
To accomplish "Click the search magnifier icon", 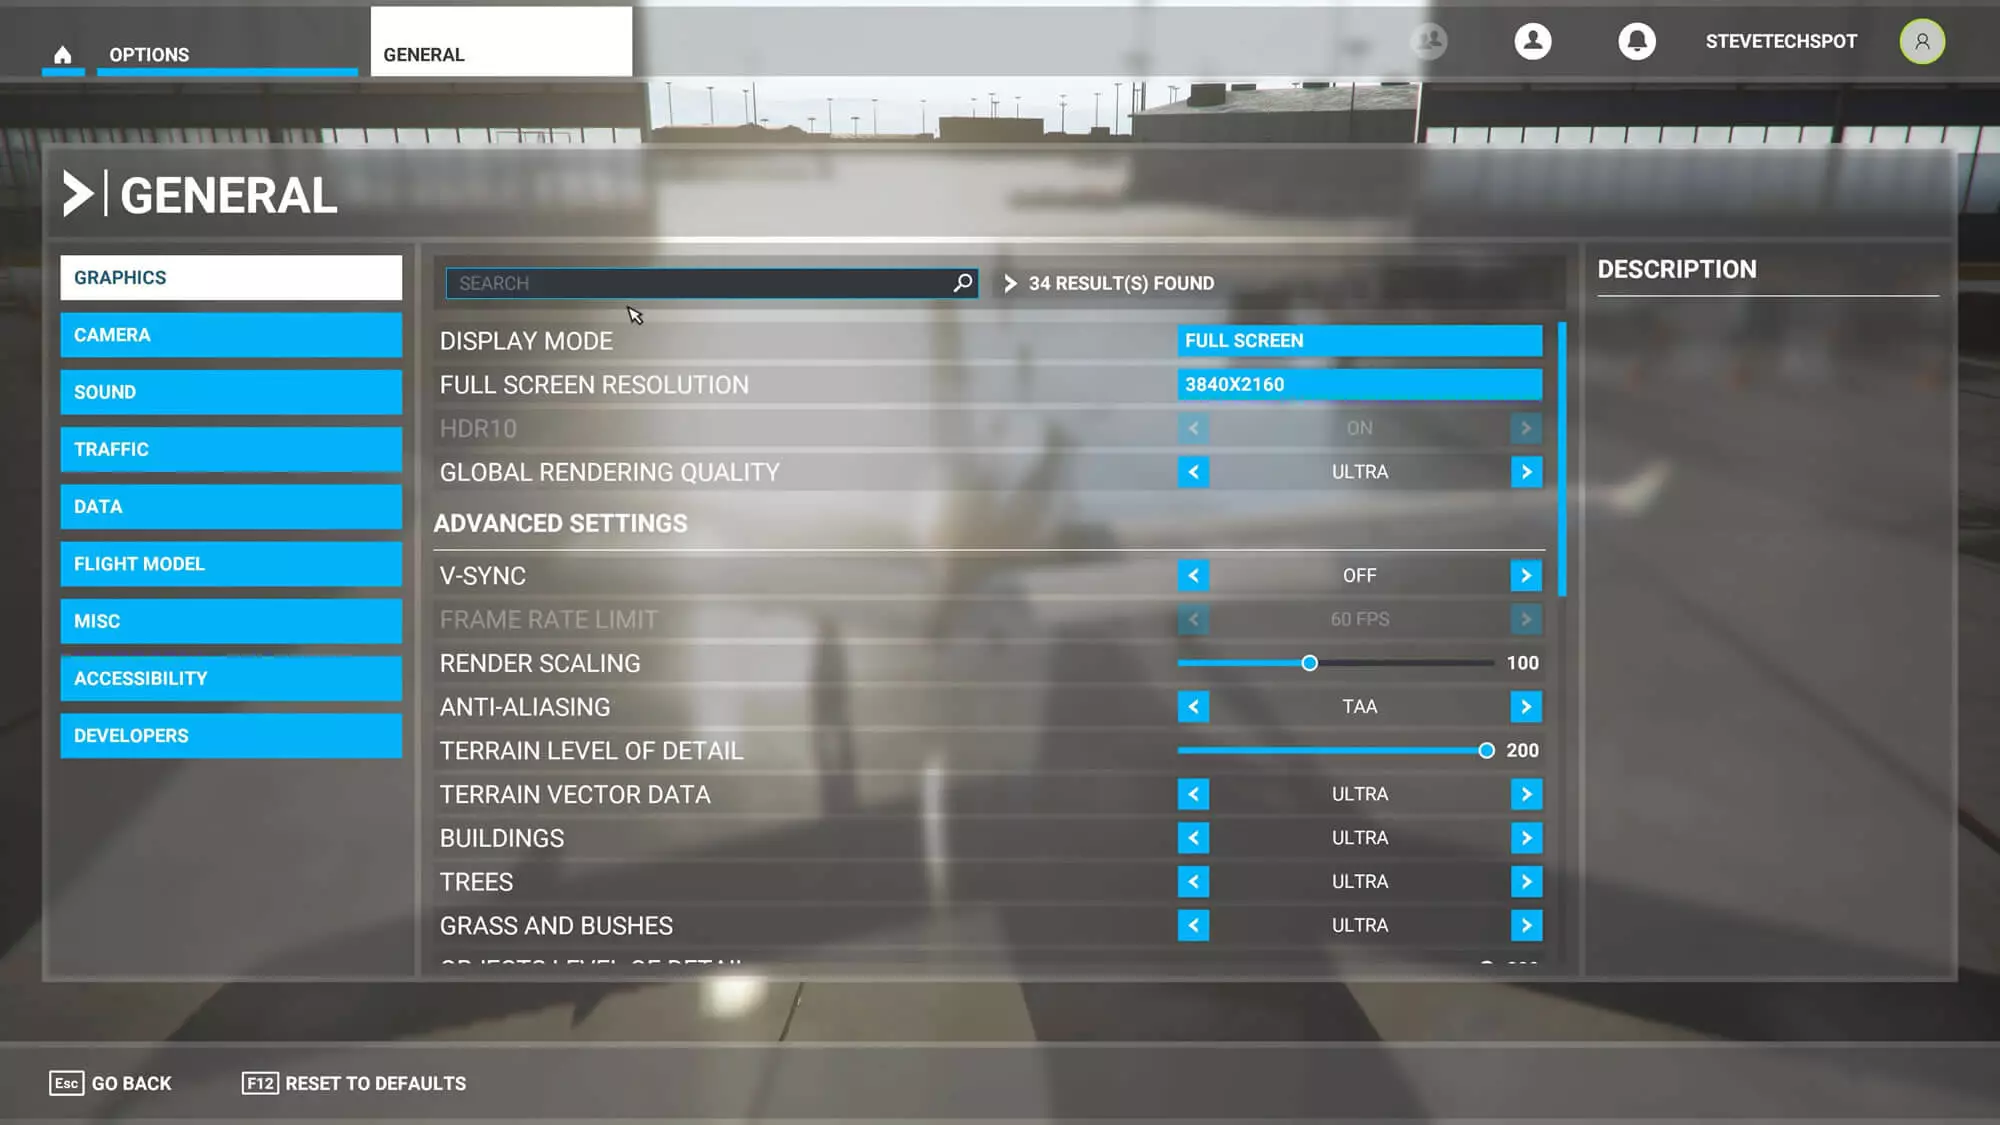I will click(x=963, y=282).
